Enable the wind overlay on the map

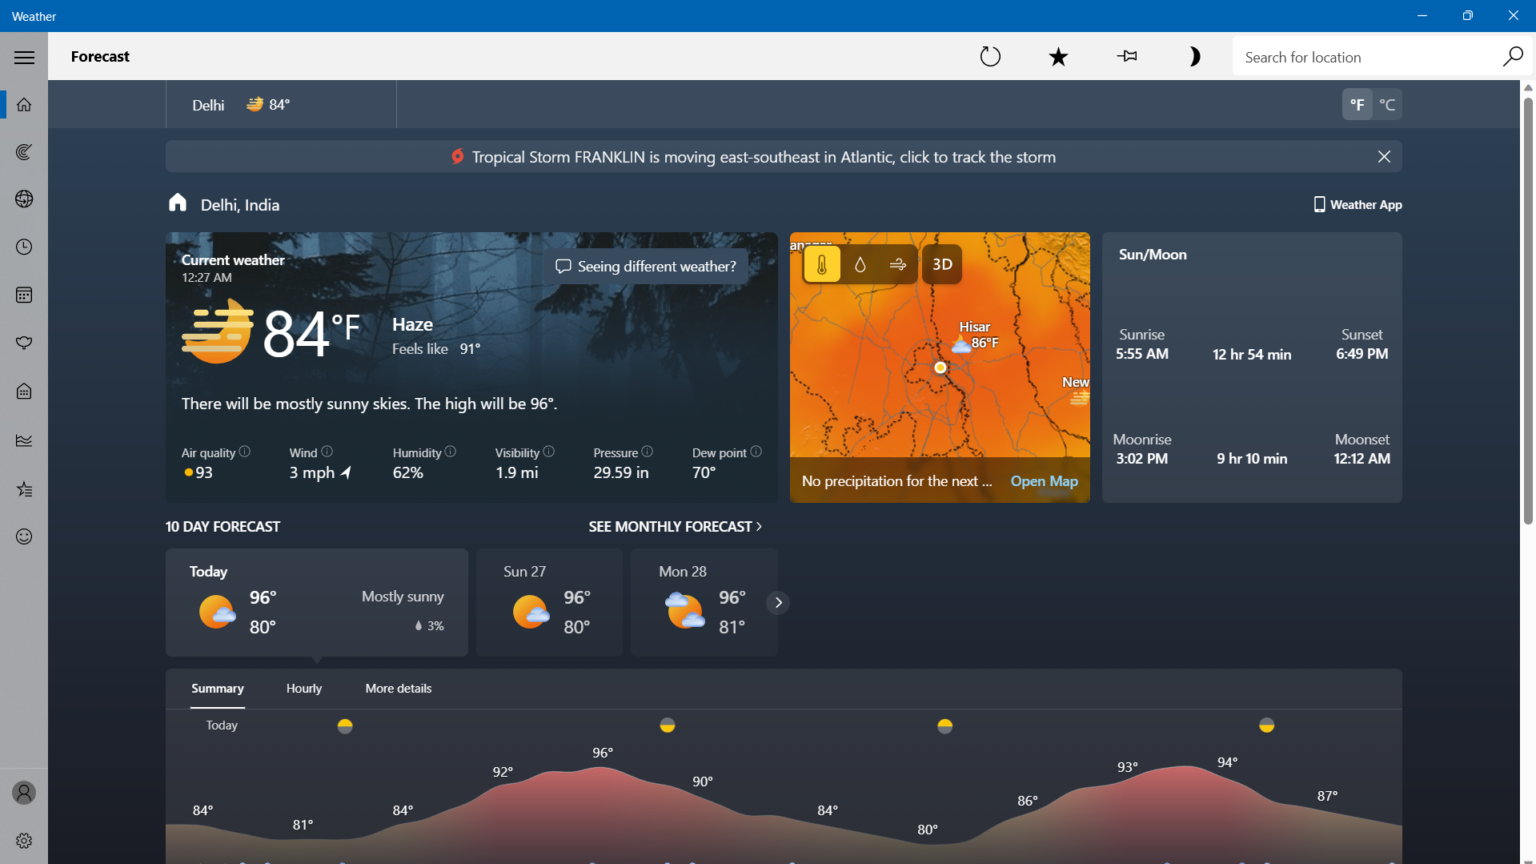897,263
